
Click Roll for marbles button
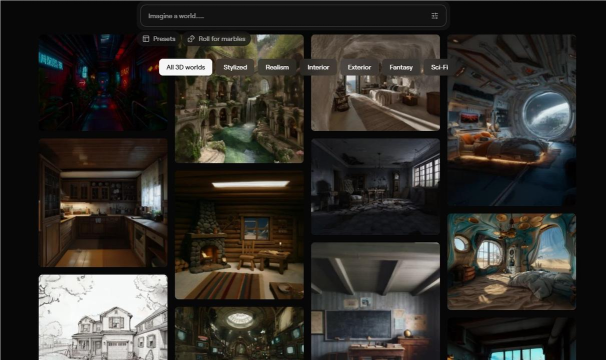pyautogui.click(x=216, y=39)
